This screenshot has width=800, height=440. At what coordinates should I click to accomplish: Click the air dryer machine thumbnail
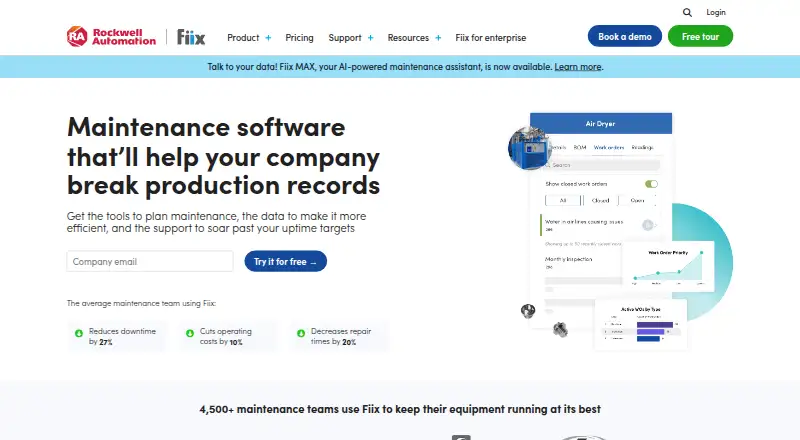[530, 148]
